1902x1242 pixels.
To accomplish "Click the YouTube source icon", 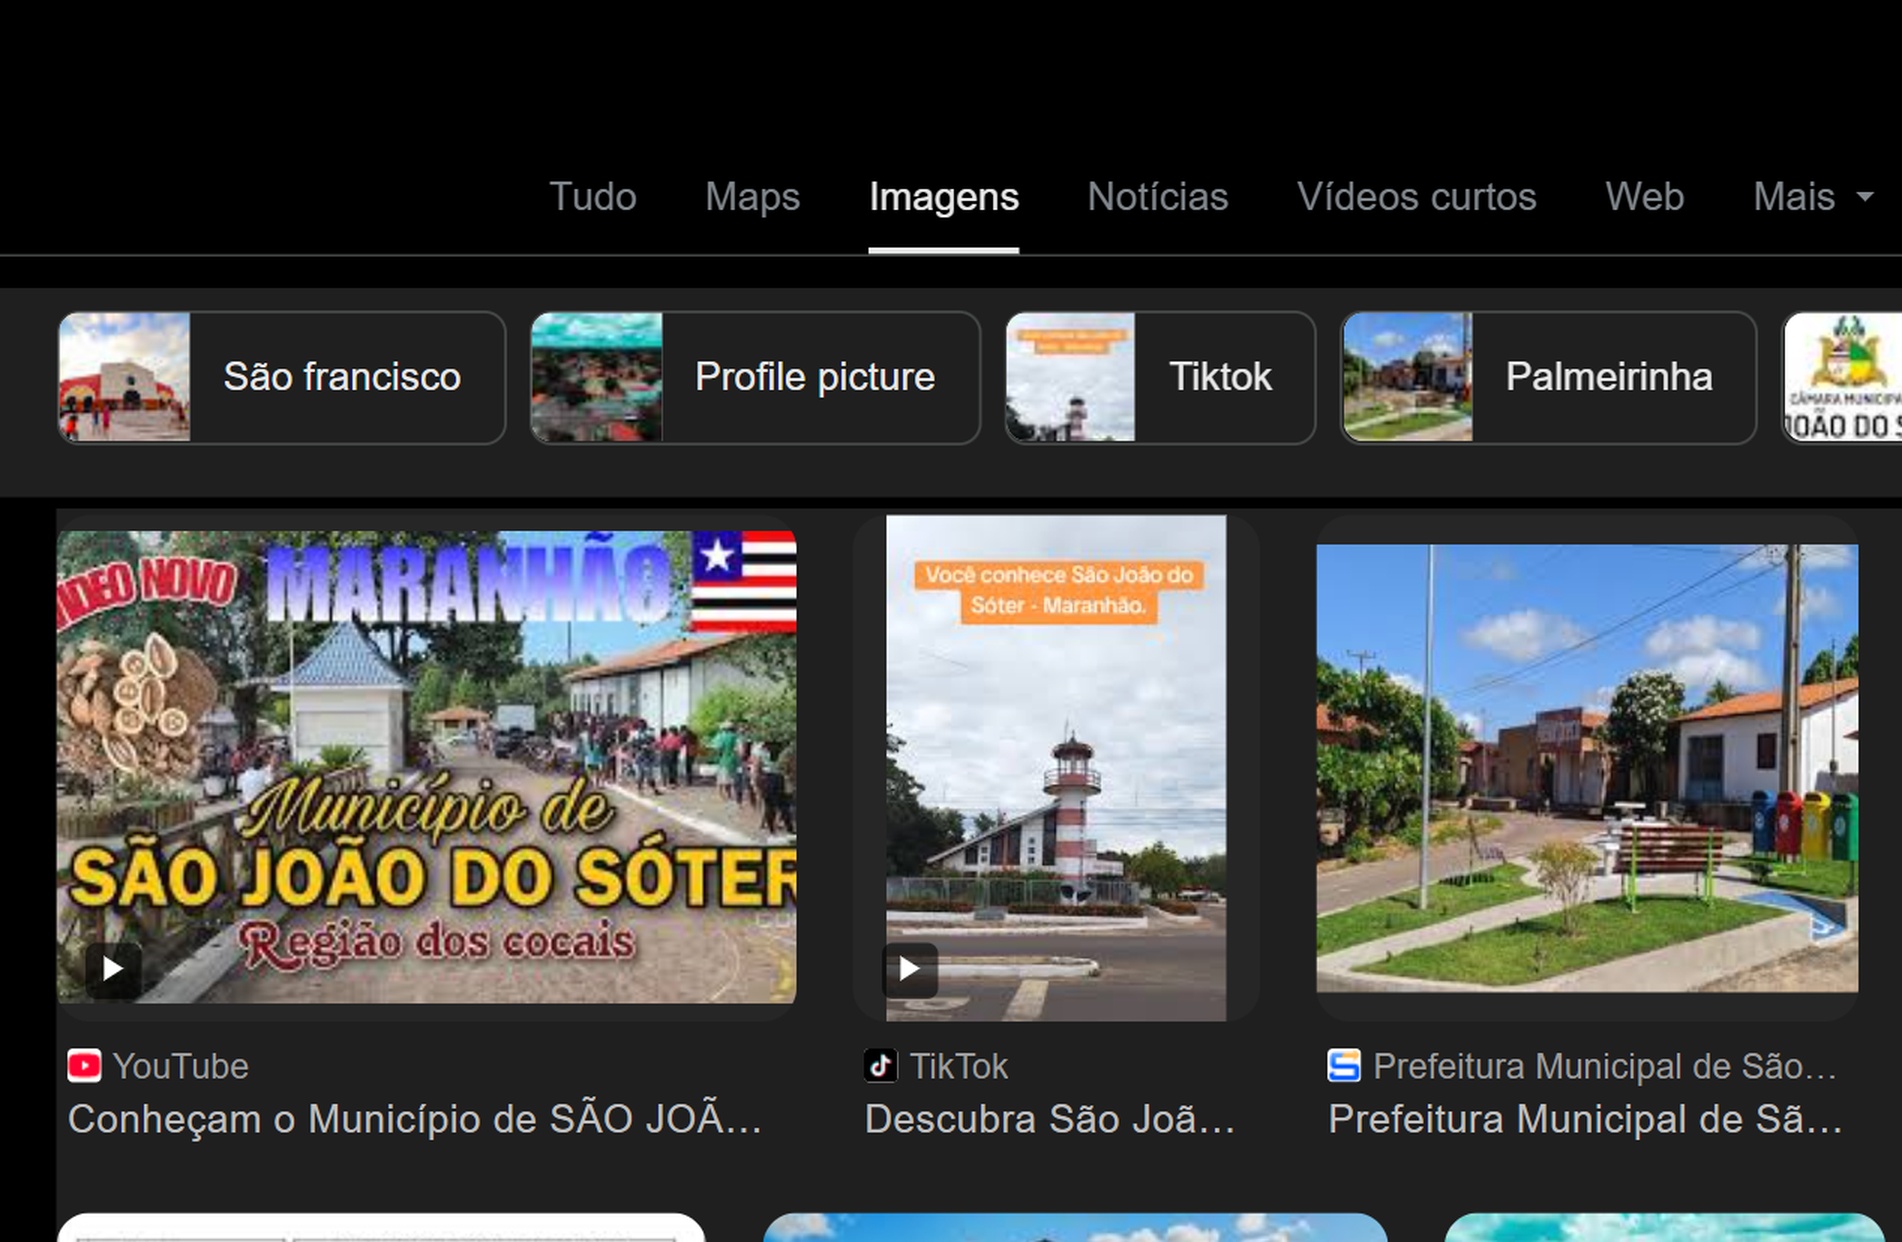I will (84, 1066).
